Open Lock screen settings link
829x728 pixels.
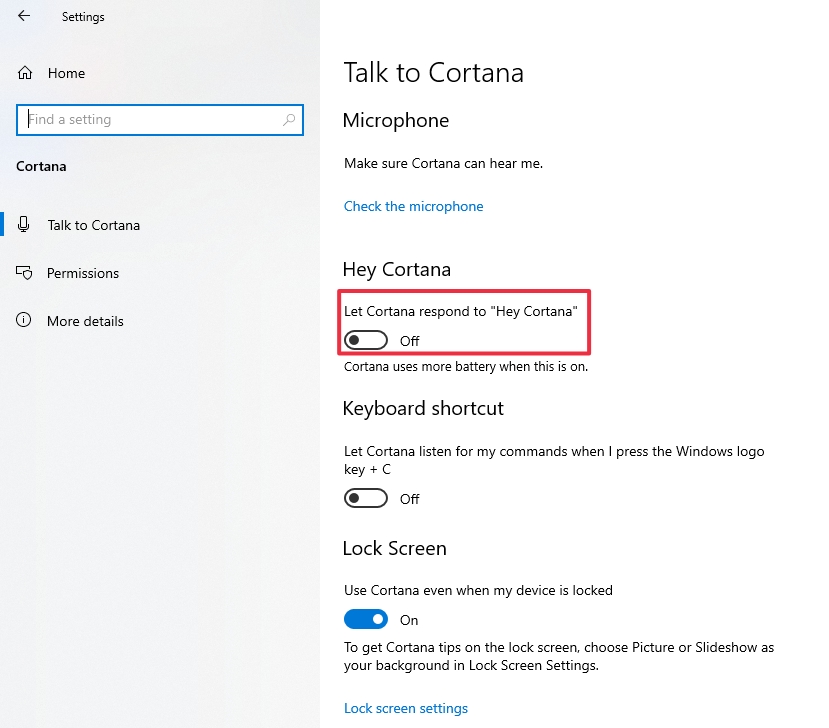coord(406,708)
